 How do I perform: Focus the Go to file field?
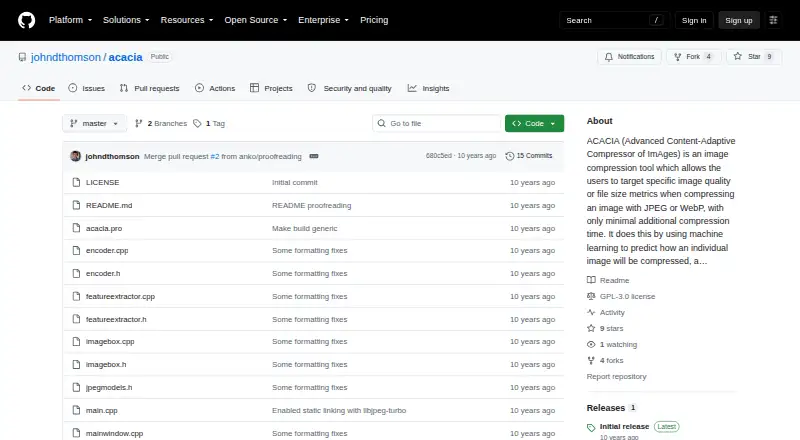[437, 124]
